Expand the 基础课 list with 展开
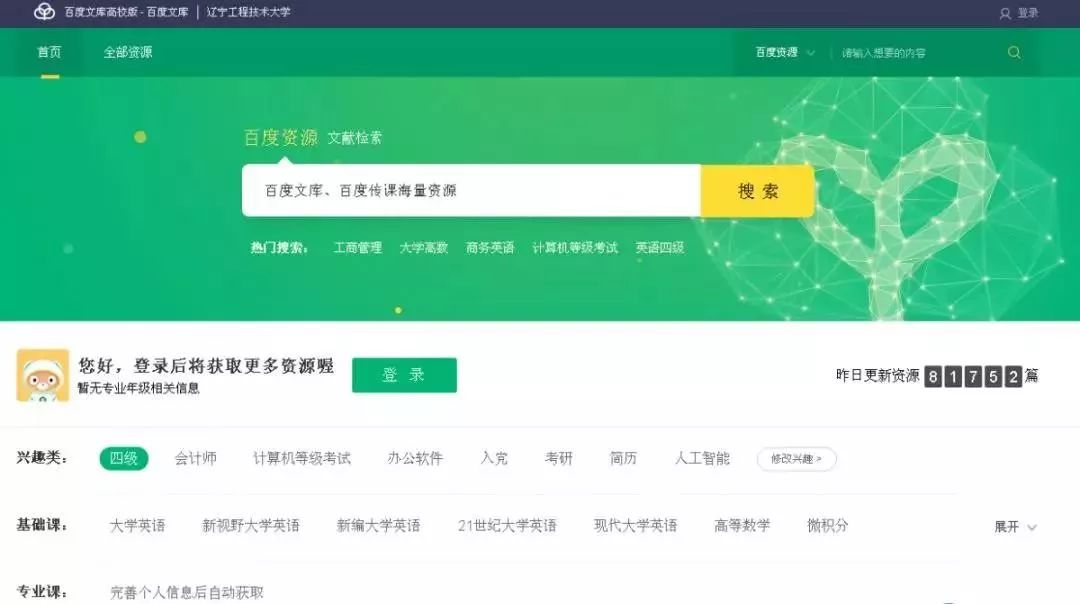 click(x=1015, y=527)
